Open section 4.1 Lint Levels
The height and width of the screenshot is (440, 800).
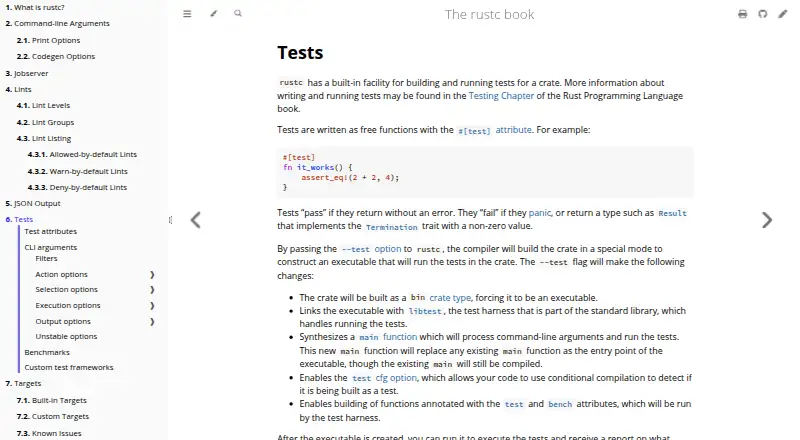point(43,106)
